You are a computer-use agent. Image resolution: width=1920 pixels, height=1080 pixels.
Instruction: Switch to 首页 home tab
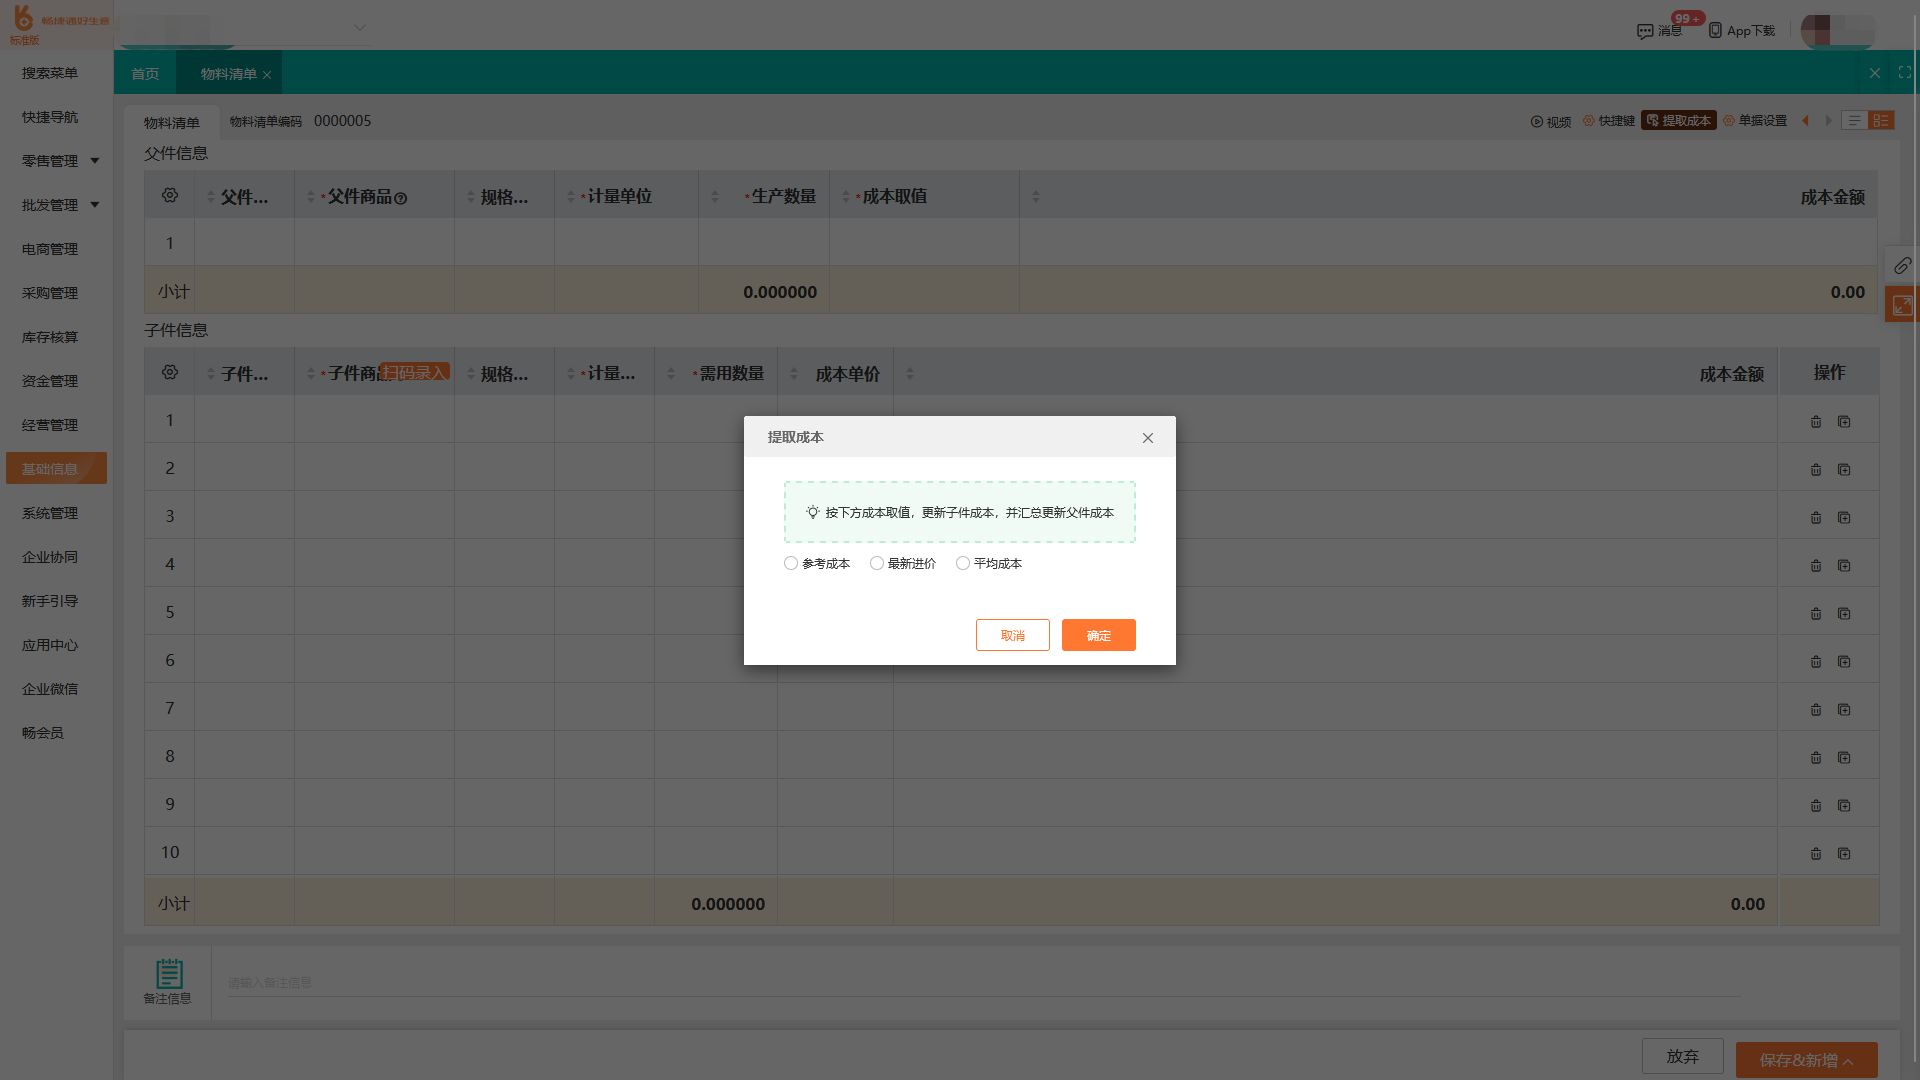tap(145, 73)
